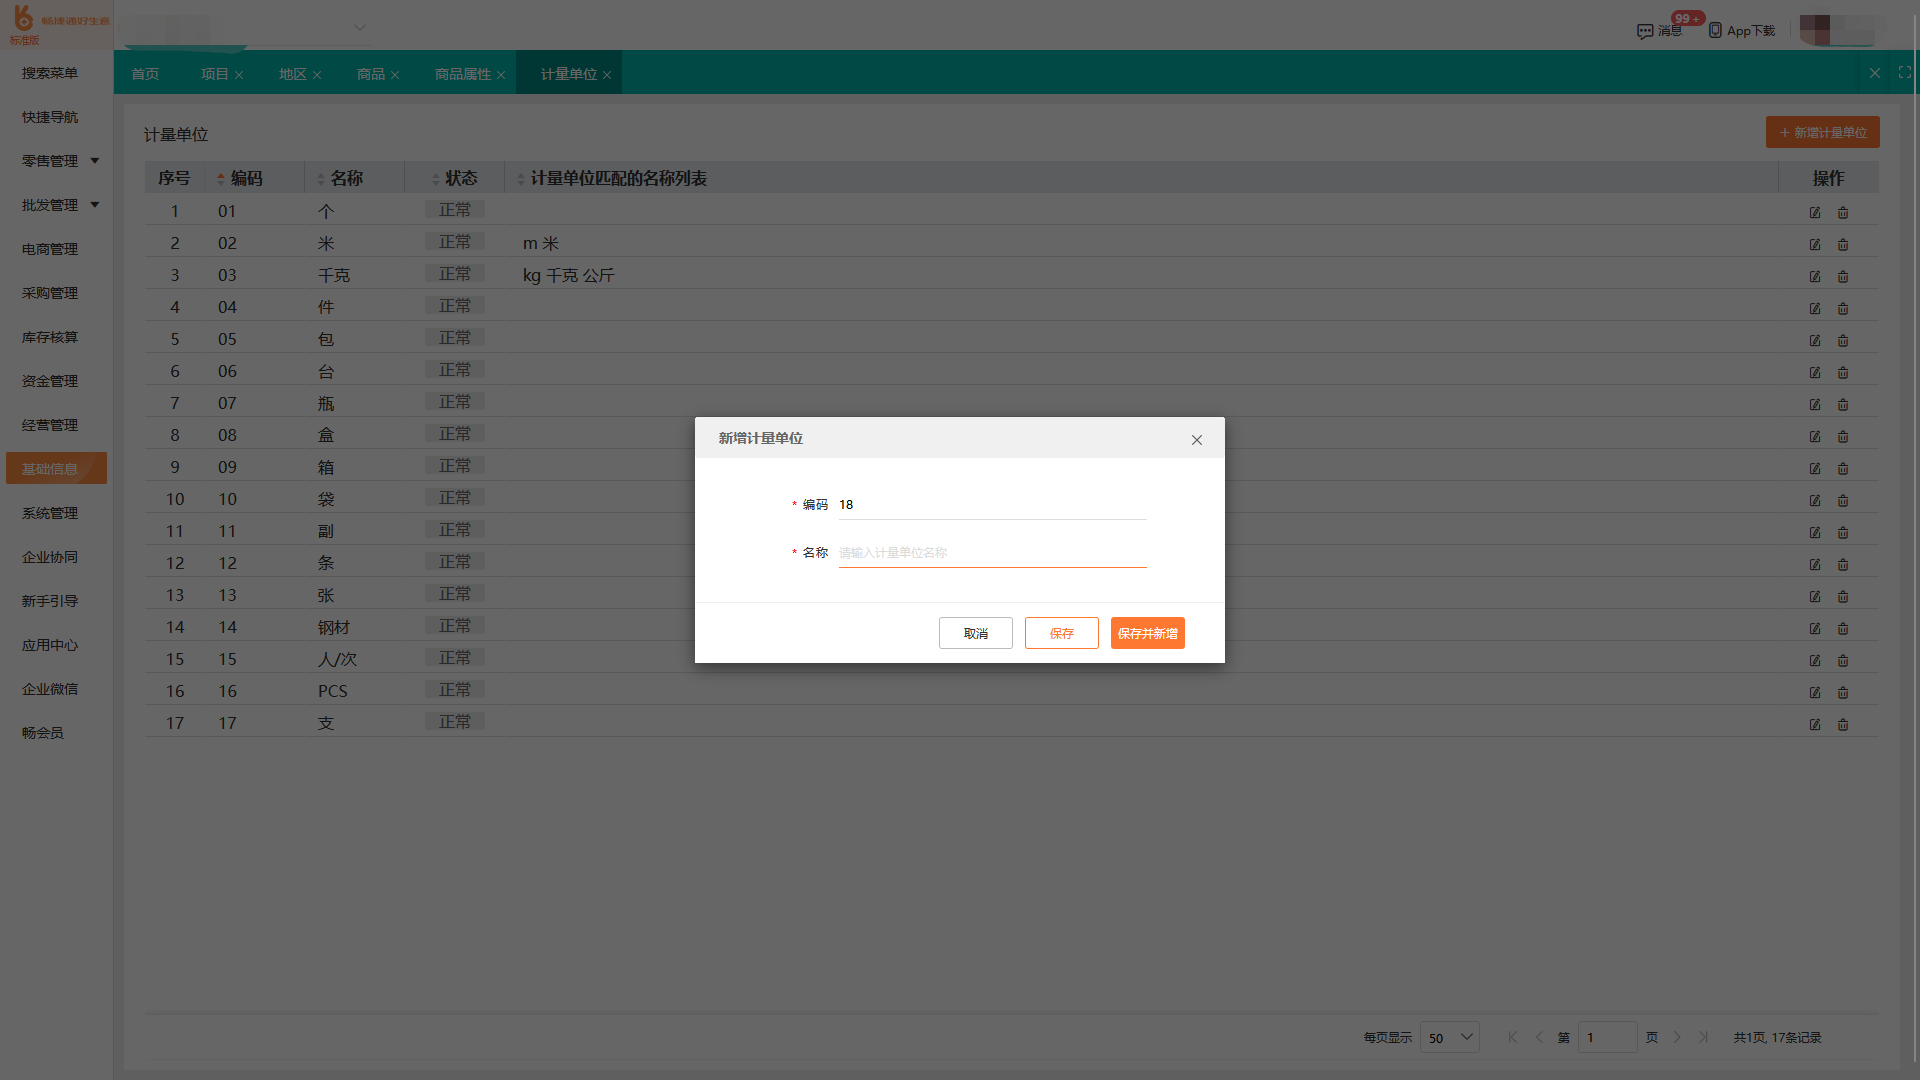Click the 取消 cancel button
This screenshot has width=1920, height=1080.
[976, 633]
